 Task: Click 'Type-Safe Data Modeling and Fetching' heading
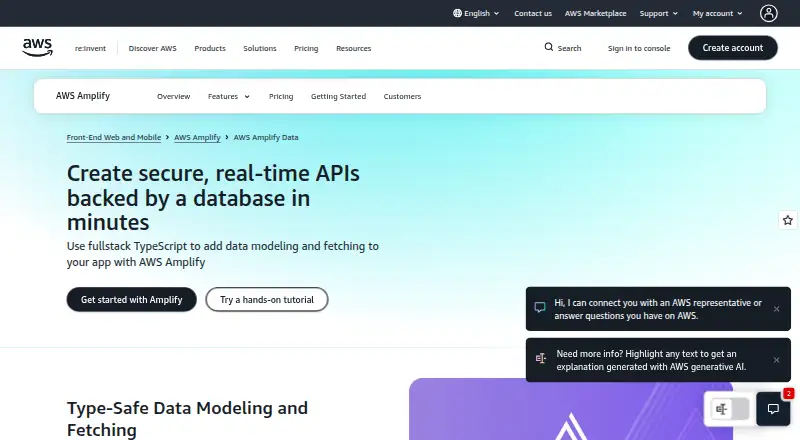[187, 419]
